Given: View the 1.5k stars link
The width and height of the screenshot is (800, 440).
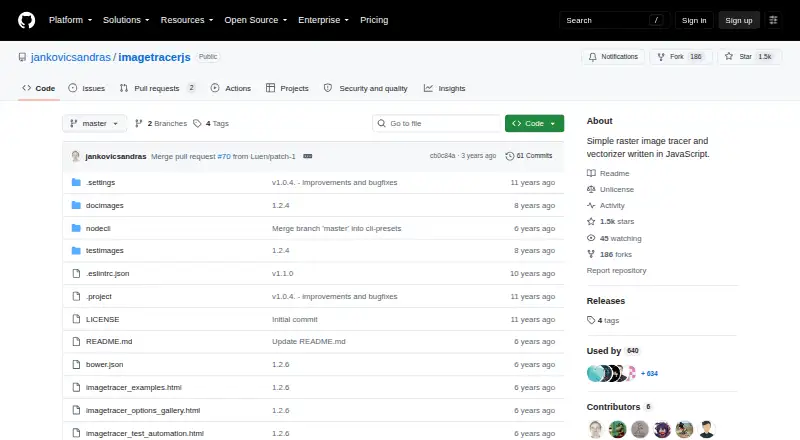Looking at the screenshot, I should click(x=611, y=222).
